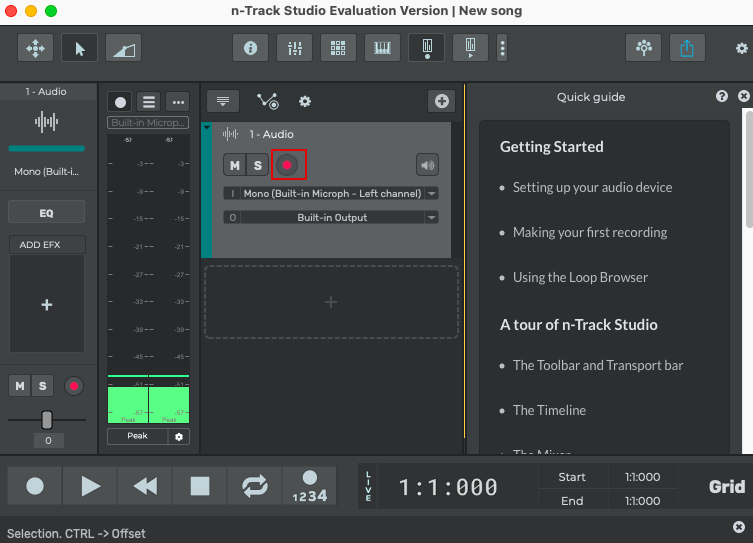Viewport: 753px width, 543px height.
Task: Open the Peak meter settings gear
Action: [179, 437]
